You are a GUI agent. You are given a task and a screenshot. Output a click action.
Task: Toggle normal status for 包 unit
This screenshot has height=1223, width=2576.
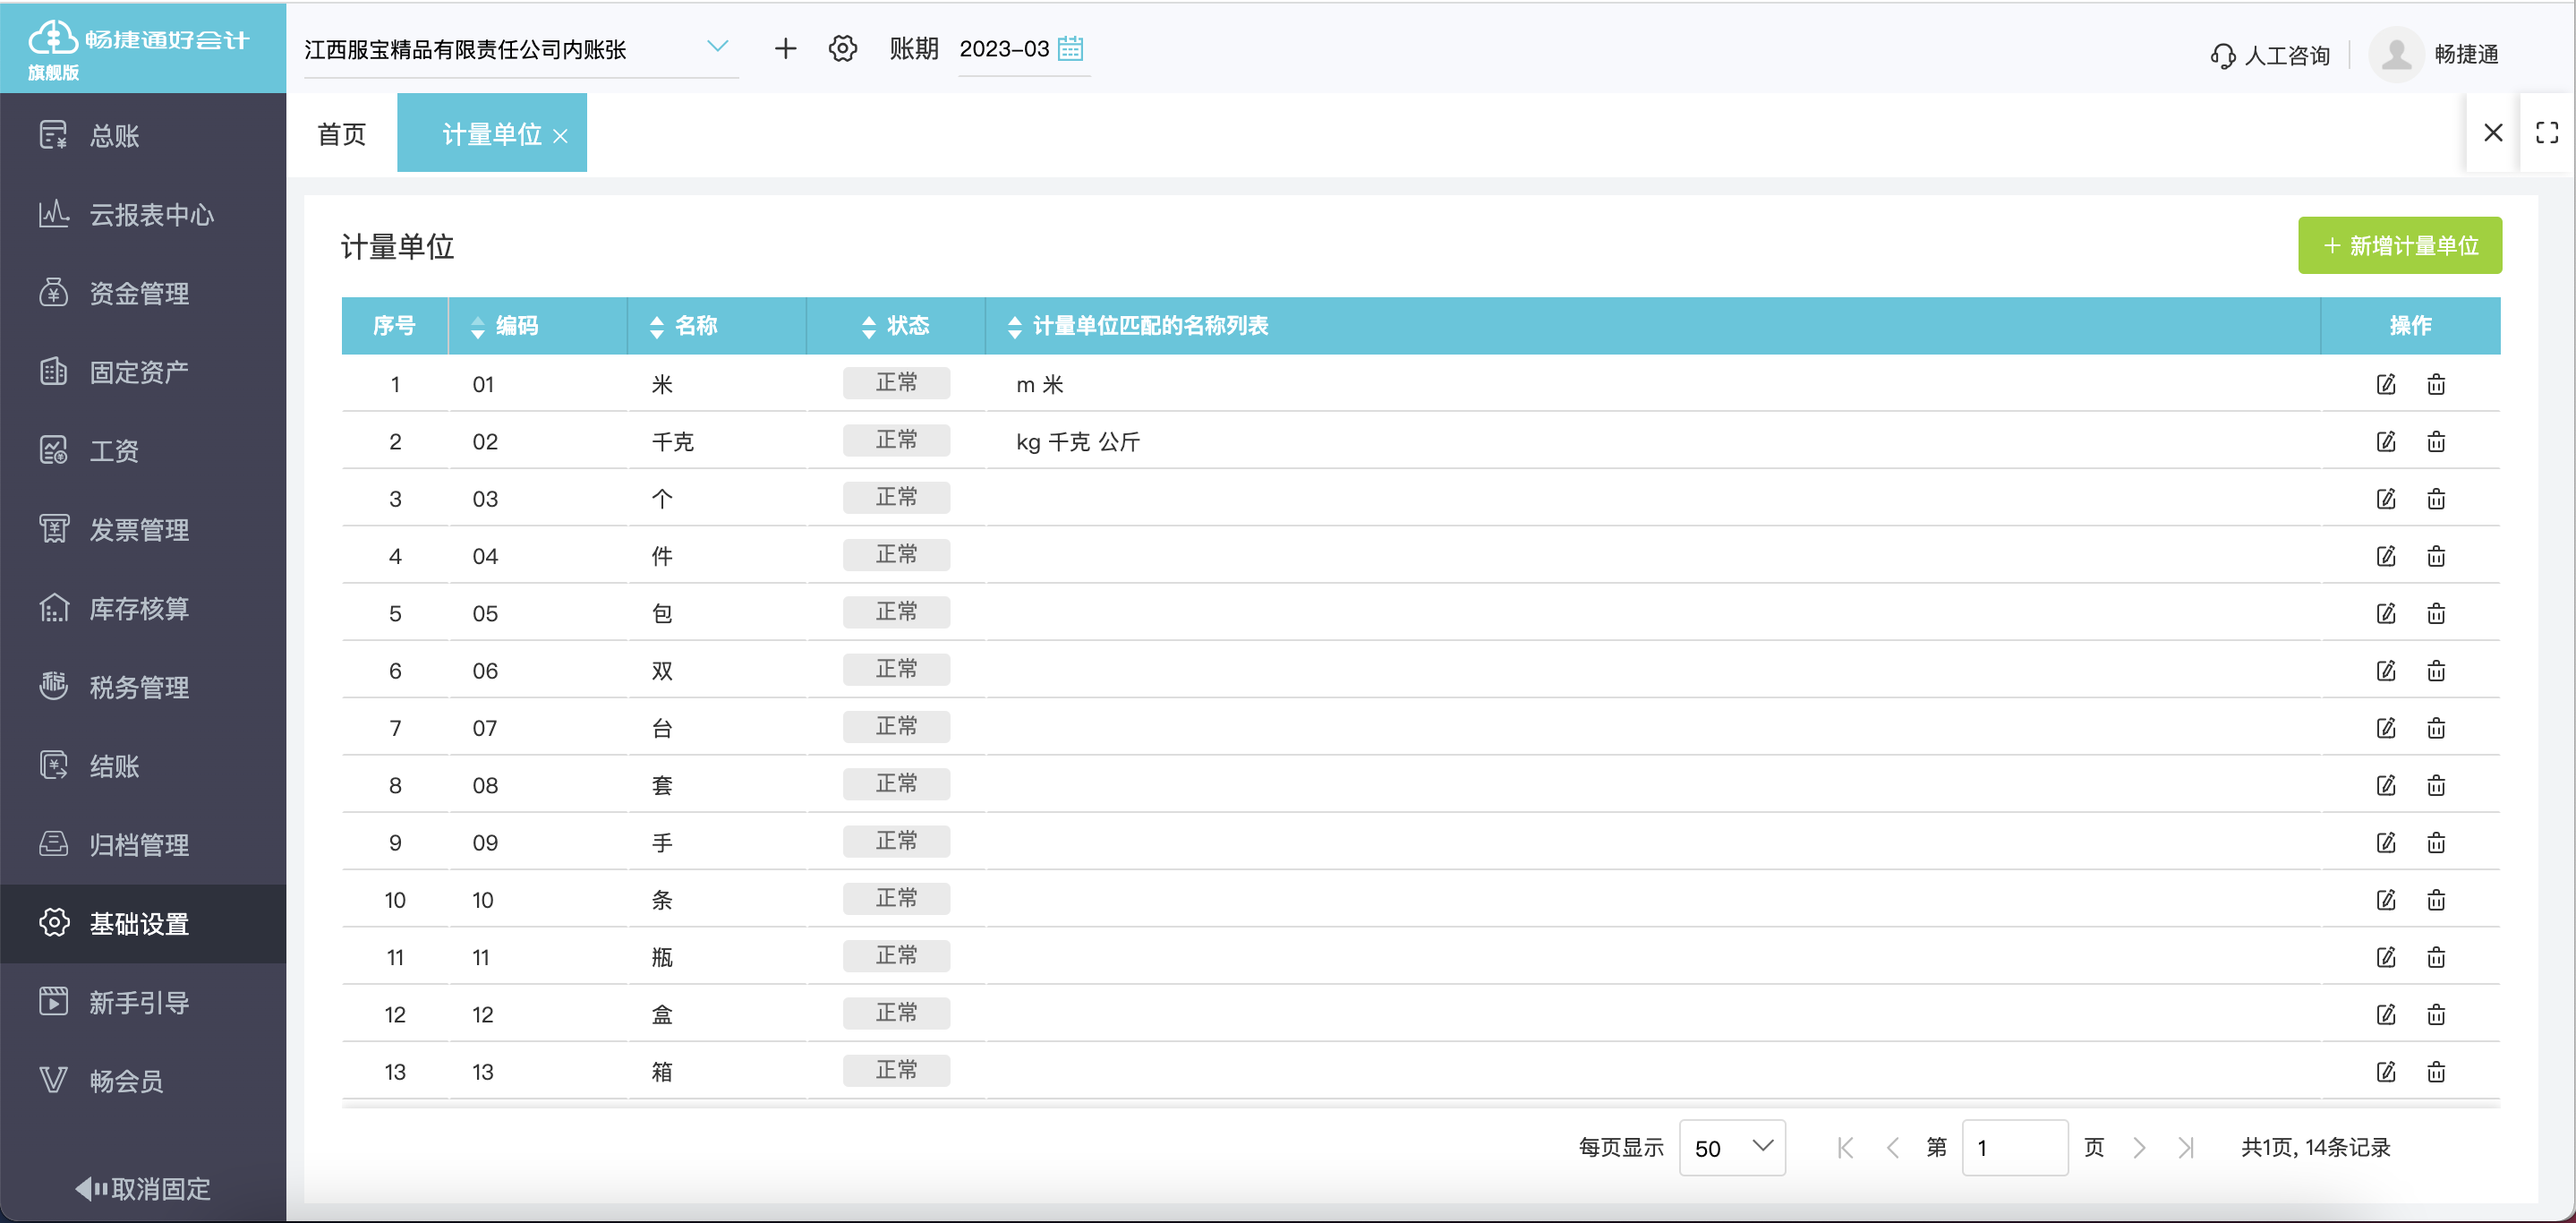pyautogui.click(x=897, y=611)
